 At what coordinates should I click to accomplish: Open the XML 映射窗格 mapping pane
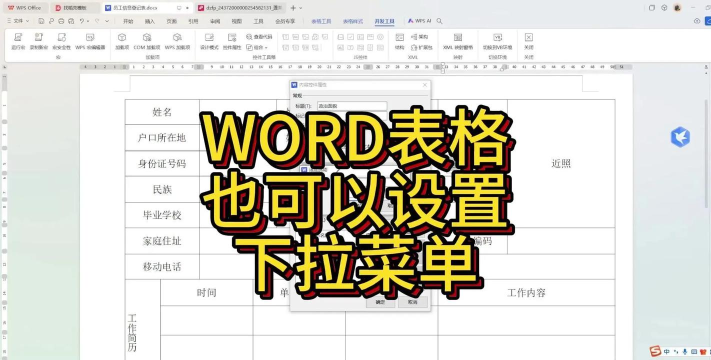tap(458, 41)
